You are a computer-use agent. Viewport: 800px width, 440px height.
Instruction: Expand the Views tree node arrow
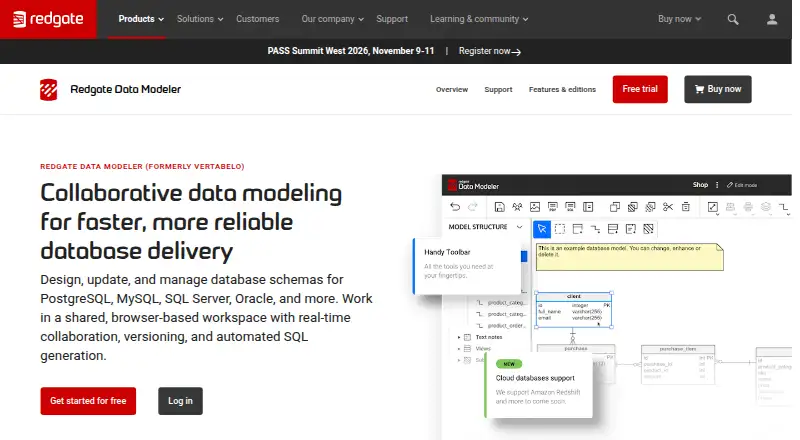[459, 349]
